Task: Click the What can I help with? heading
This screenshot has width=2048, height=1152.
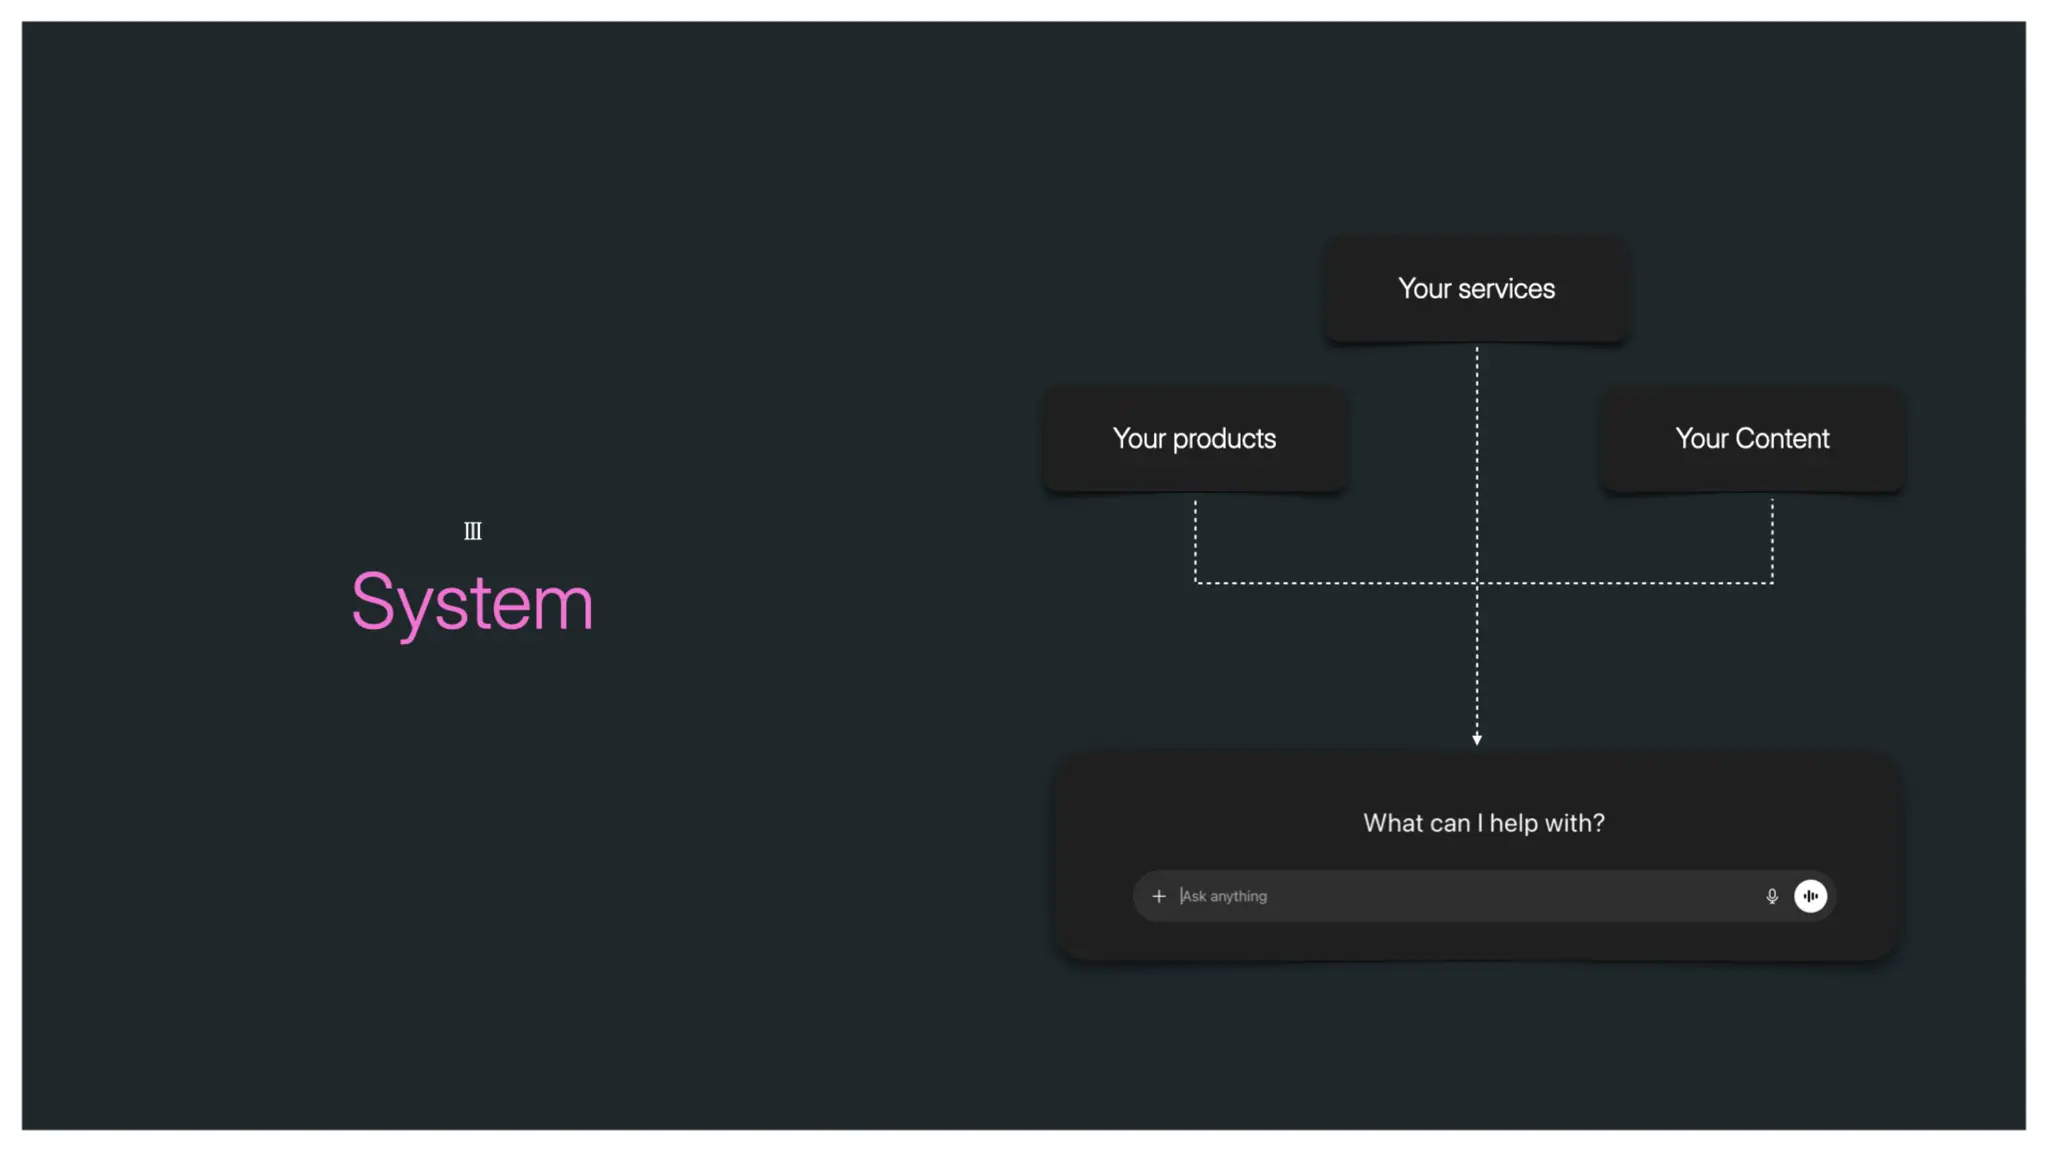Action: (1483, 823)
